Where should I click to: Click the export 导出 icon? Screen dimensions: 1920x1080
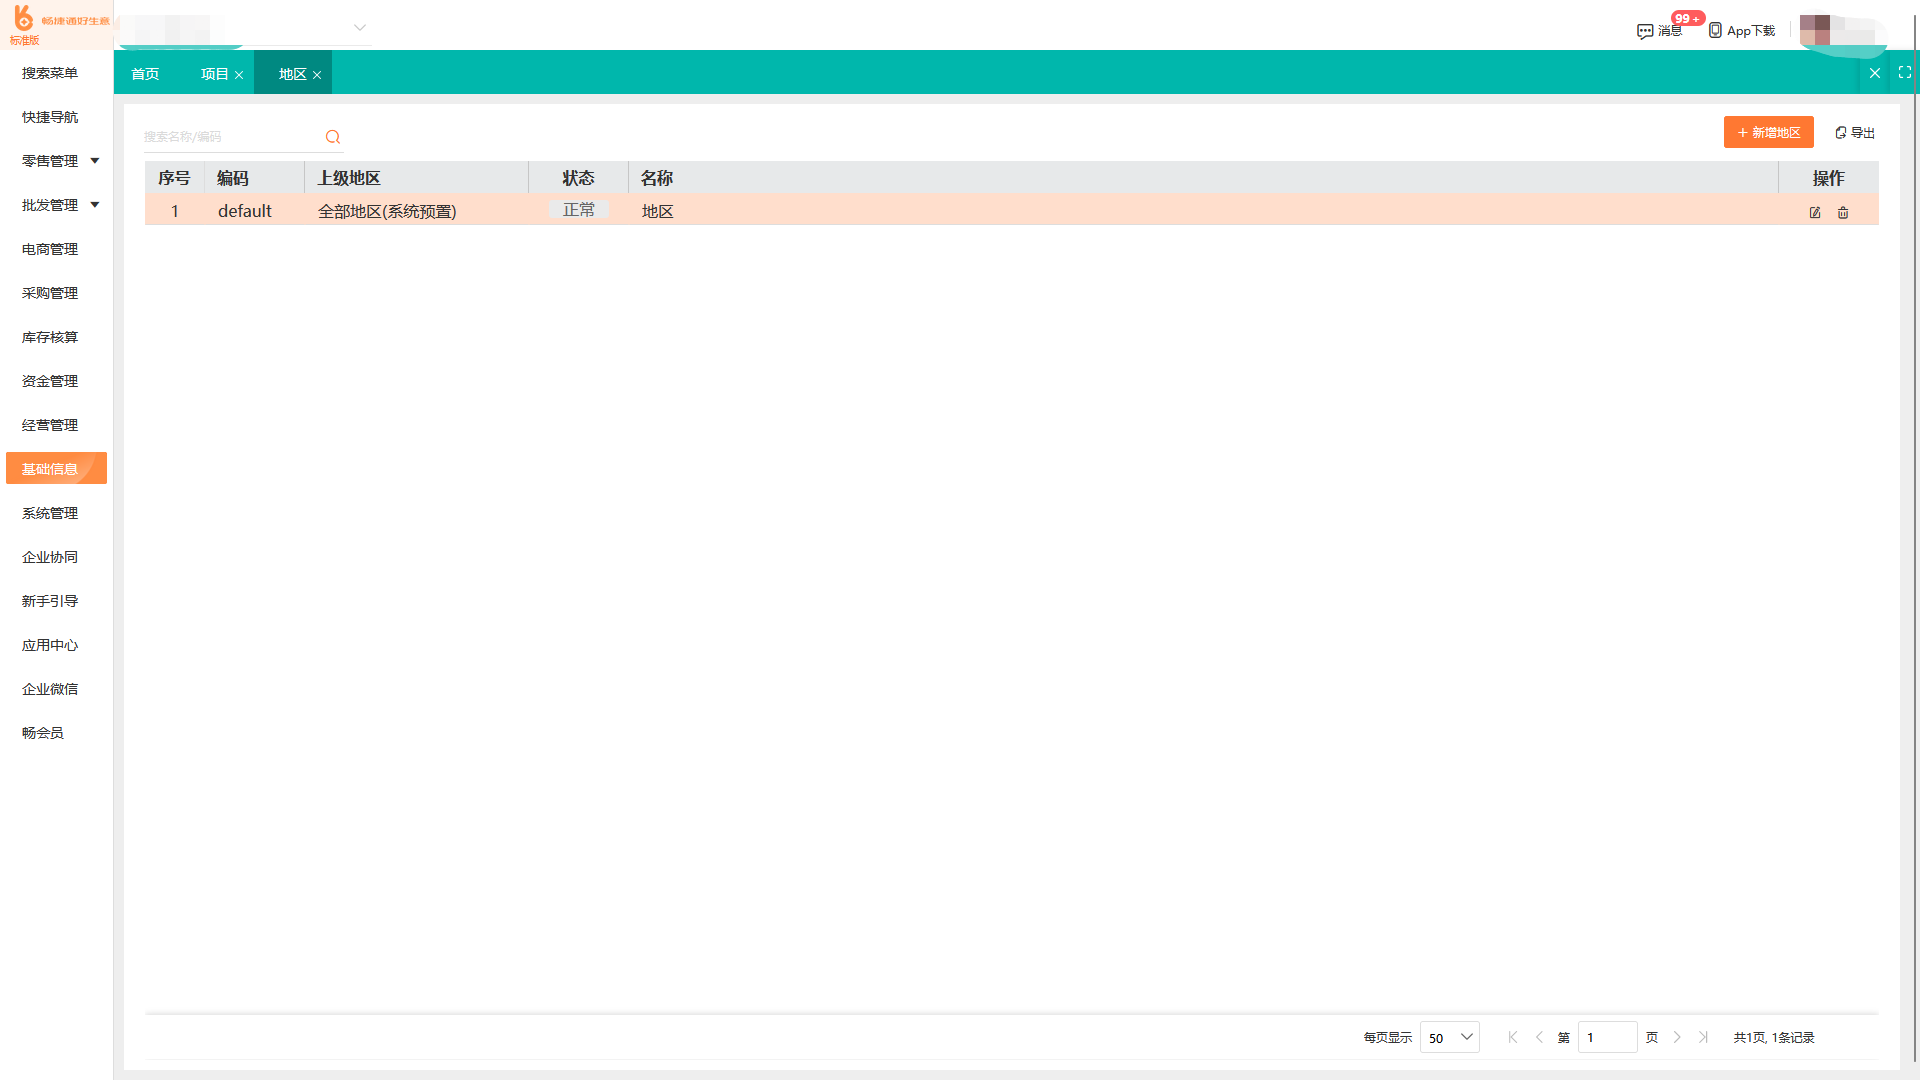pyautogui.click(x=1855, y=132)
